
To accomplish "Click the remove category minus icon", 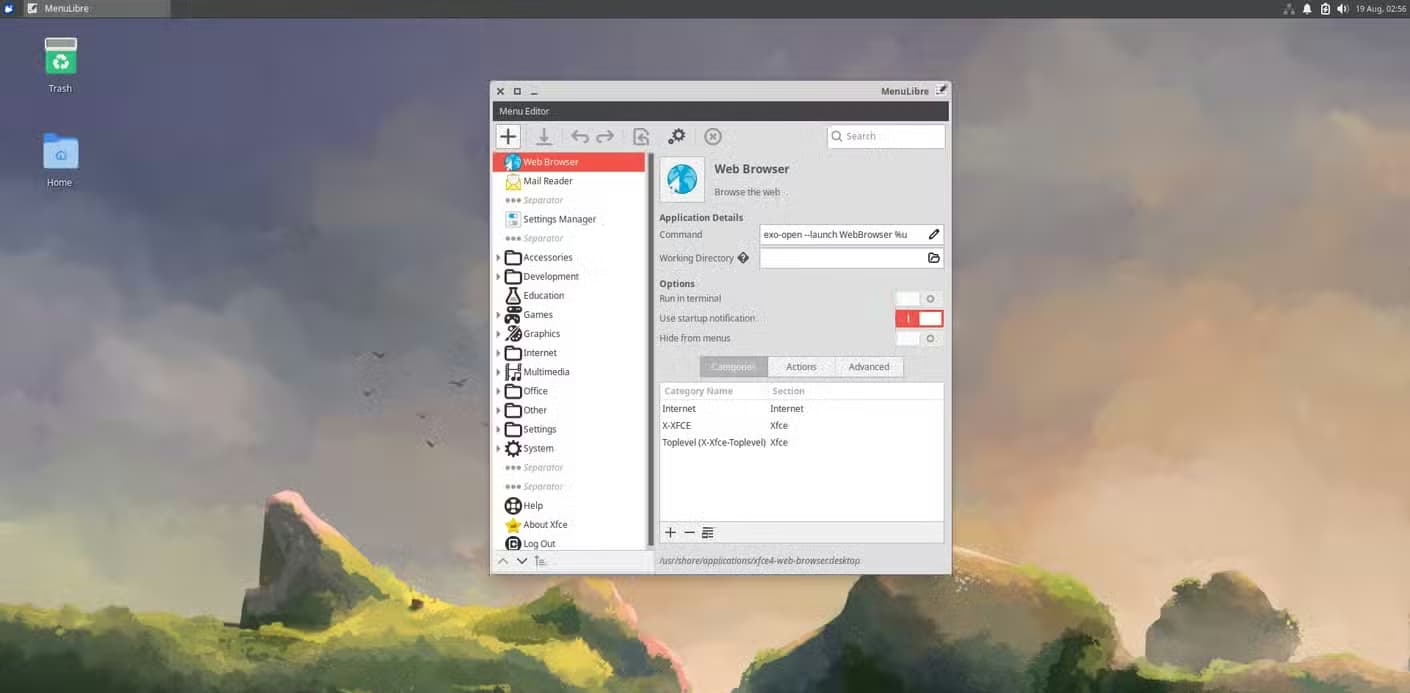I will [689, 533].
